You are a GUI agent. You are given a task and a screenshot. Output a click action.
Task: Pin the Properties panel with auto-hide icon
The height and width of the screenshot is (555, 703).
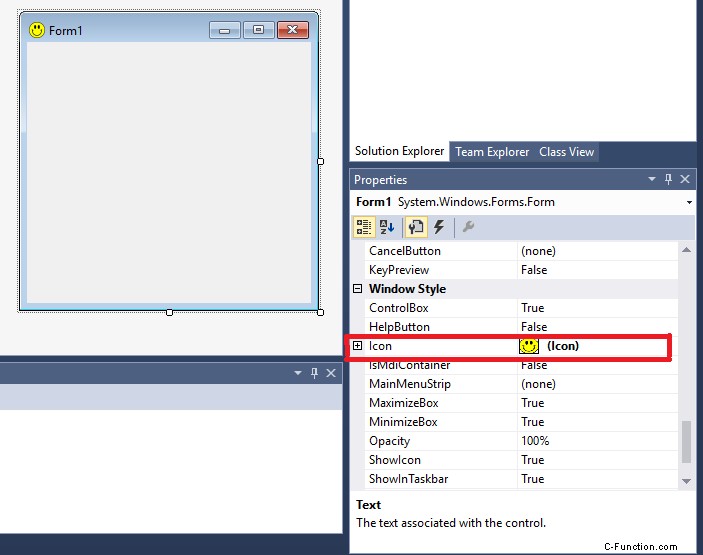coord(668,179)
